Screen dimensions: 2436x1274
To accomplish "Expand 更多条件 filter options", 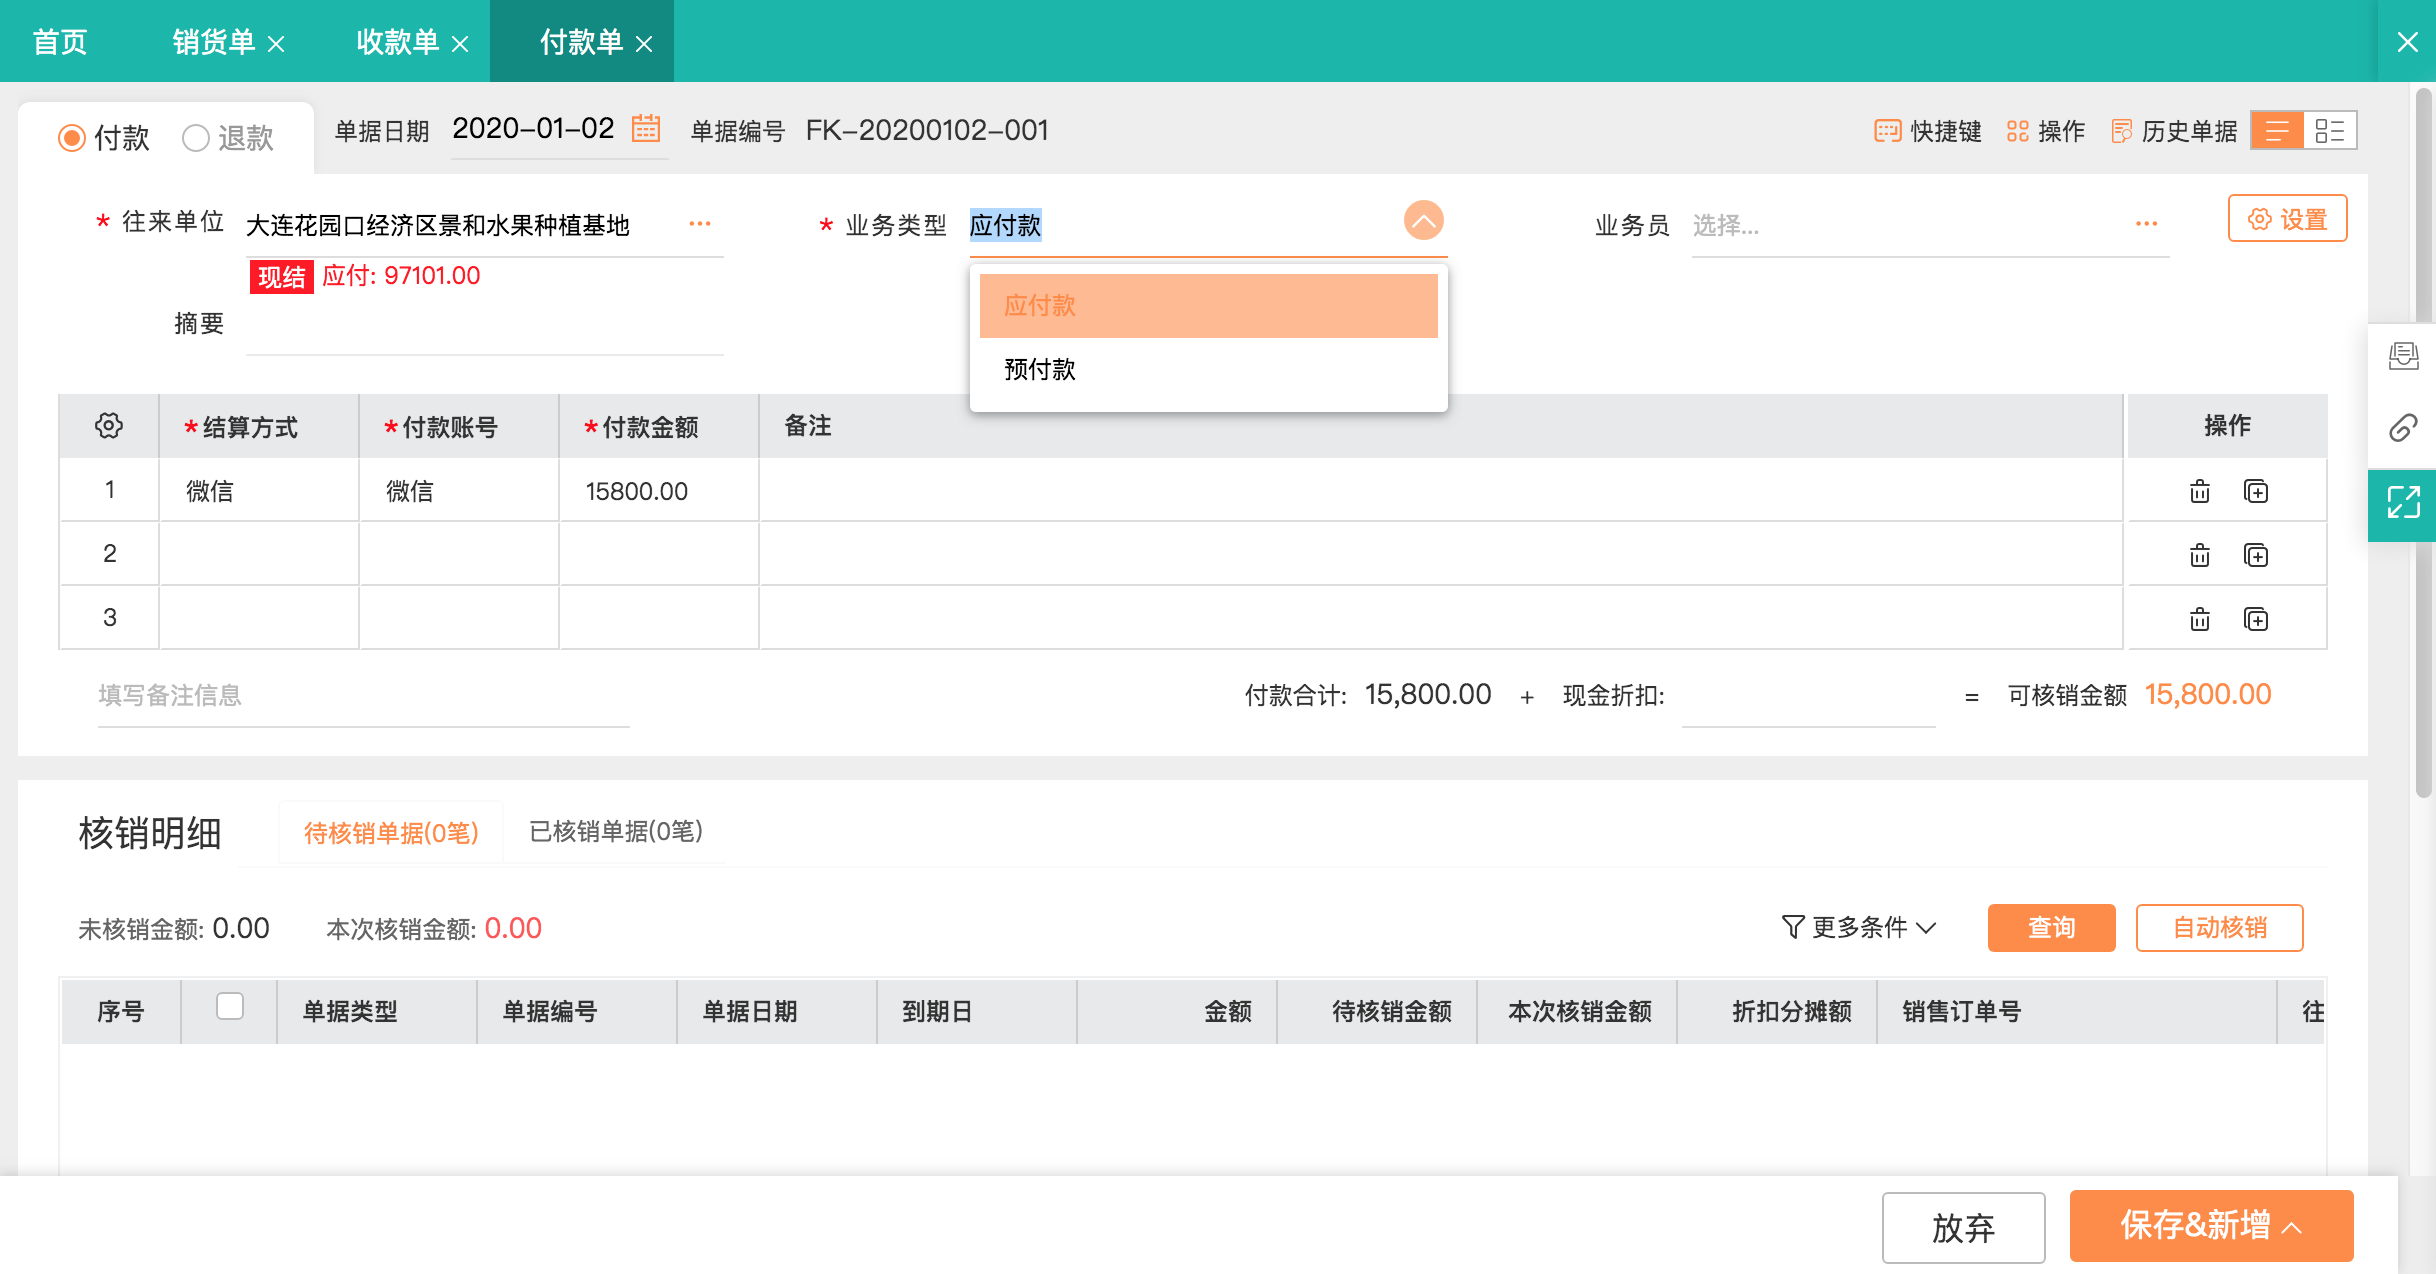I will tap(1861, 928).
